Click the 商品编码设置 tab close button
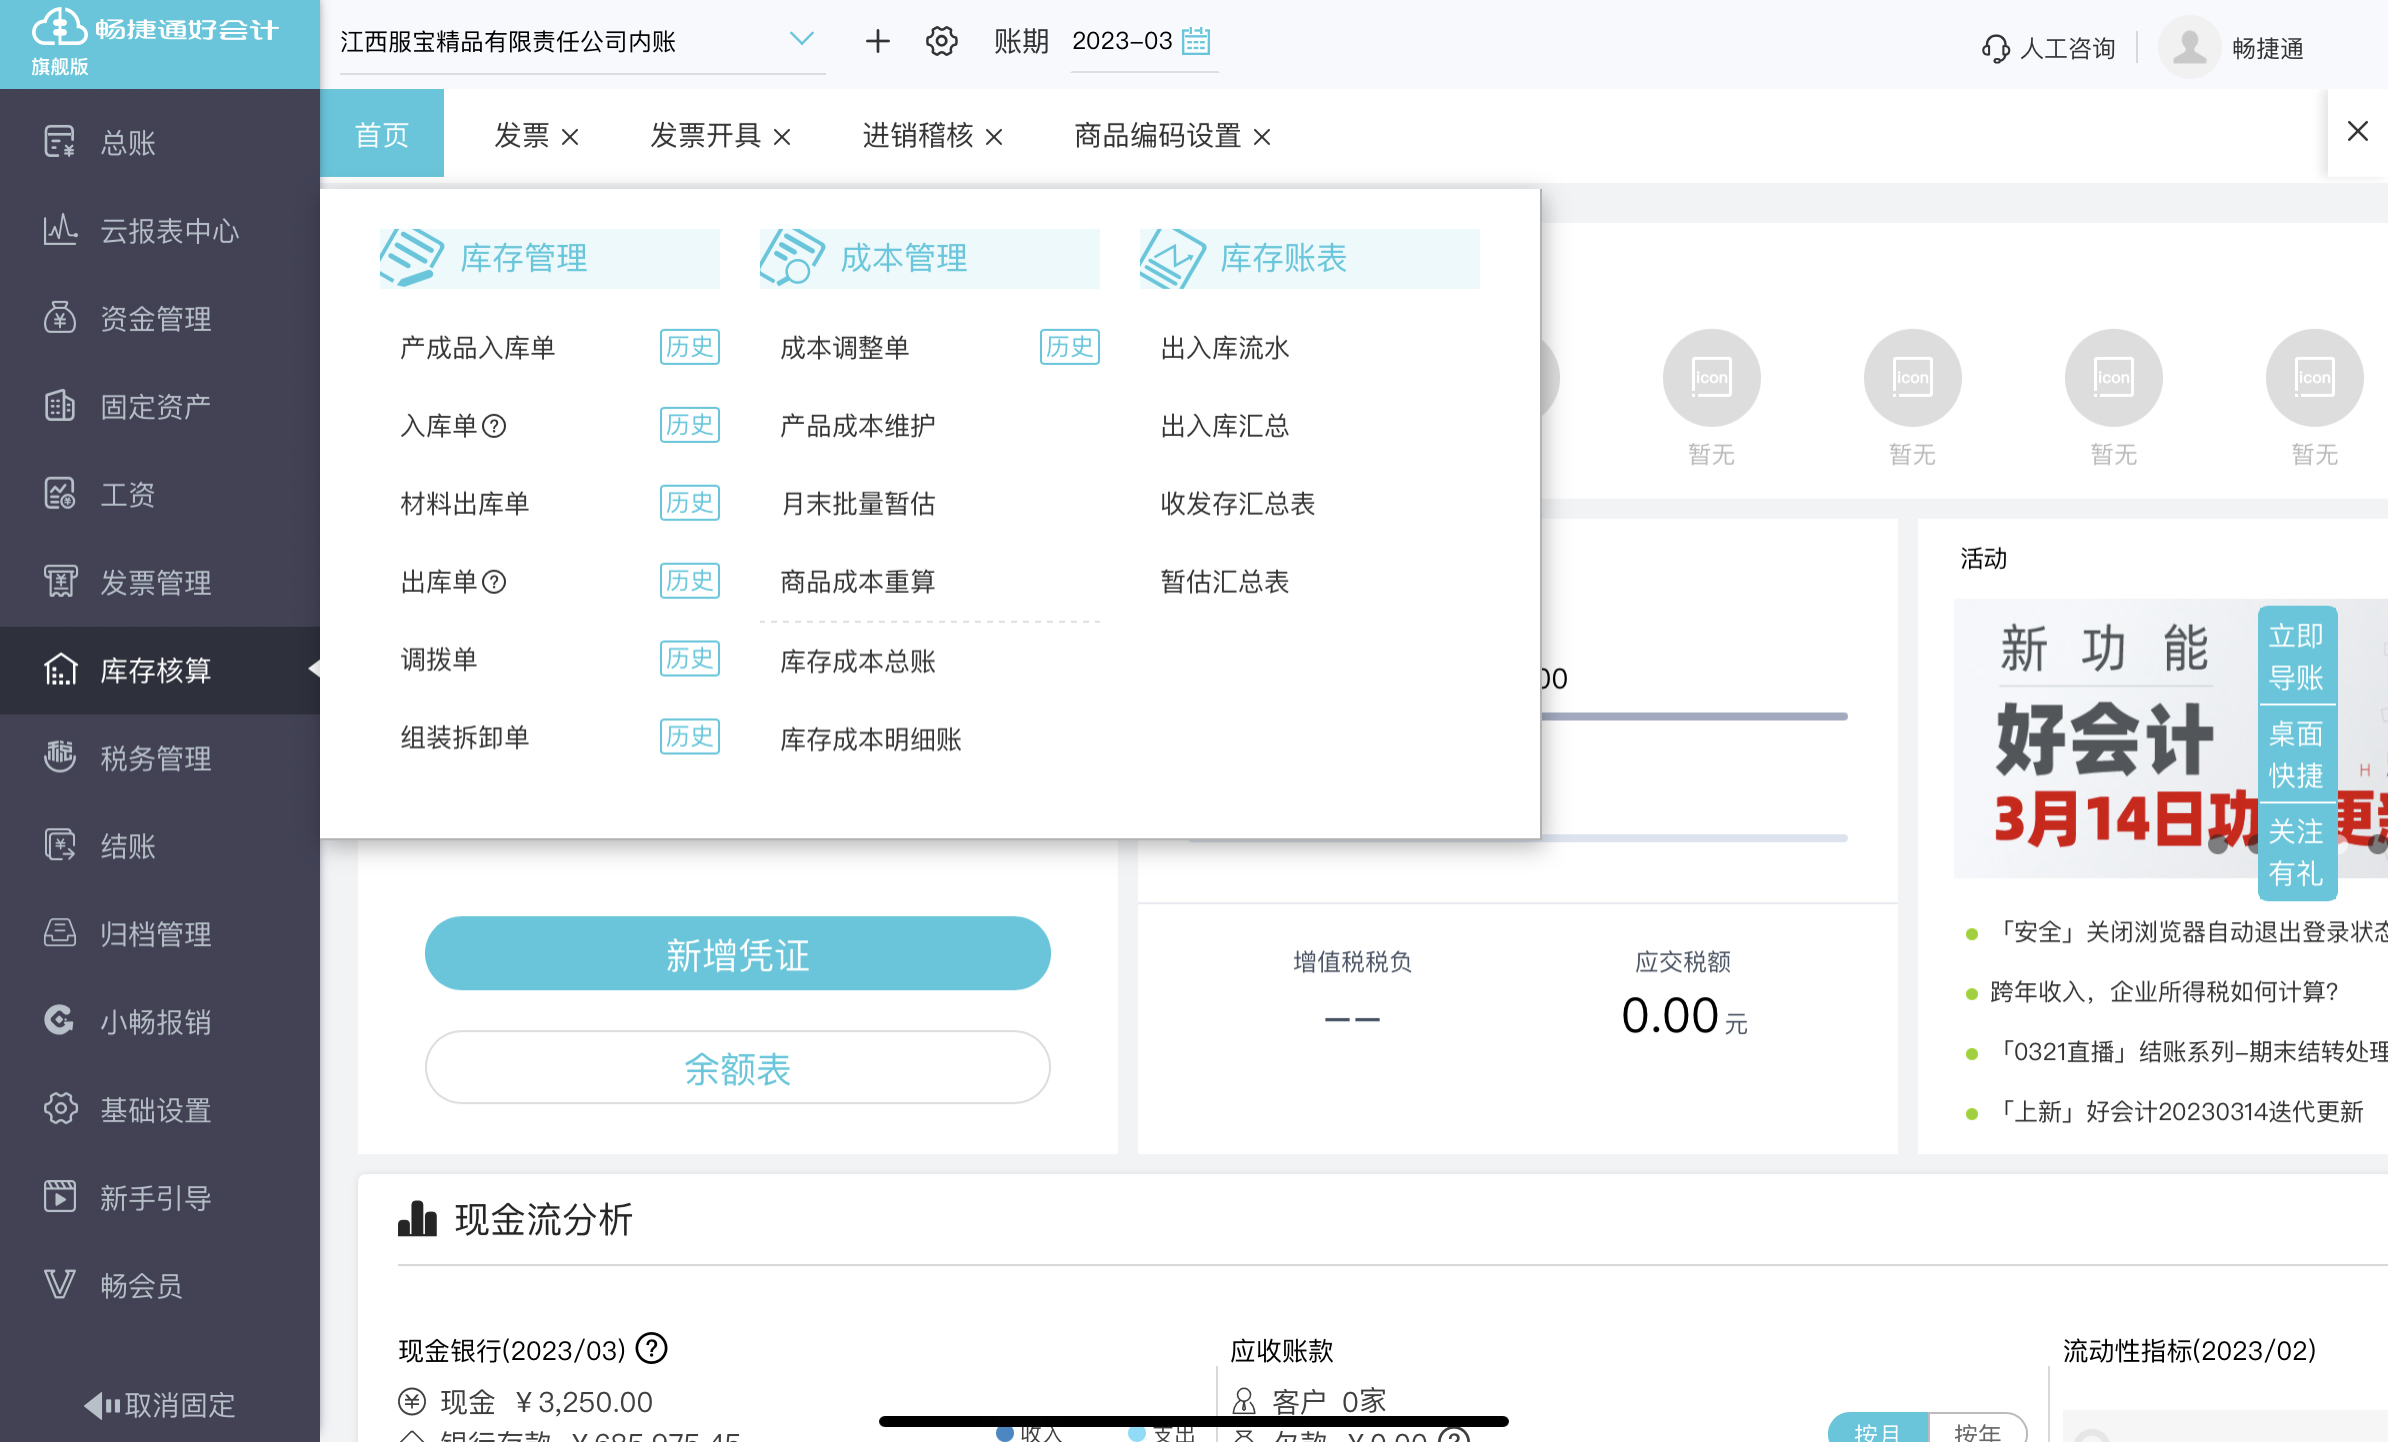This screenshot has height=1442, width=2388. [x=1262, y=137]
